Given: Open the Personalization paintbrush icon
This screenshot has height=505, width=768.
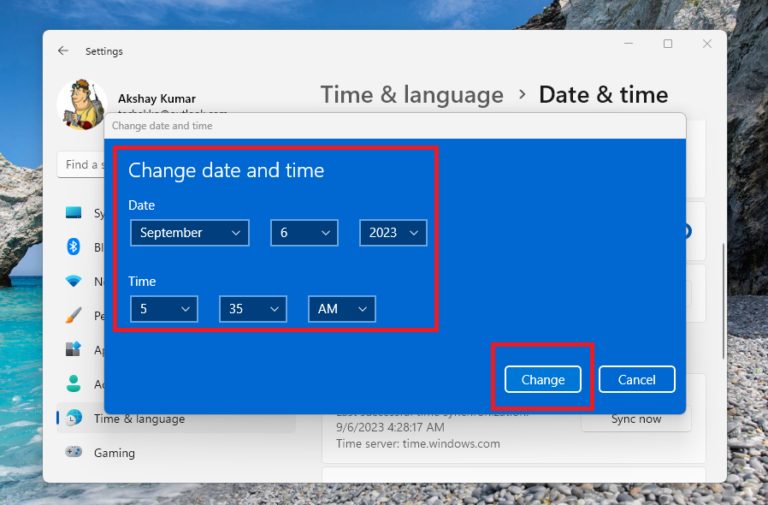Looking at the screenshot, I should pos(73,315).
